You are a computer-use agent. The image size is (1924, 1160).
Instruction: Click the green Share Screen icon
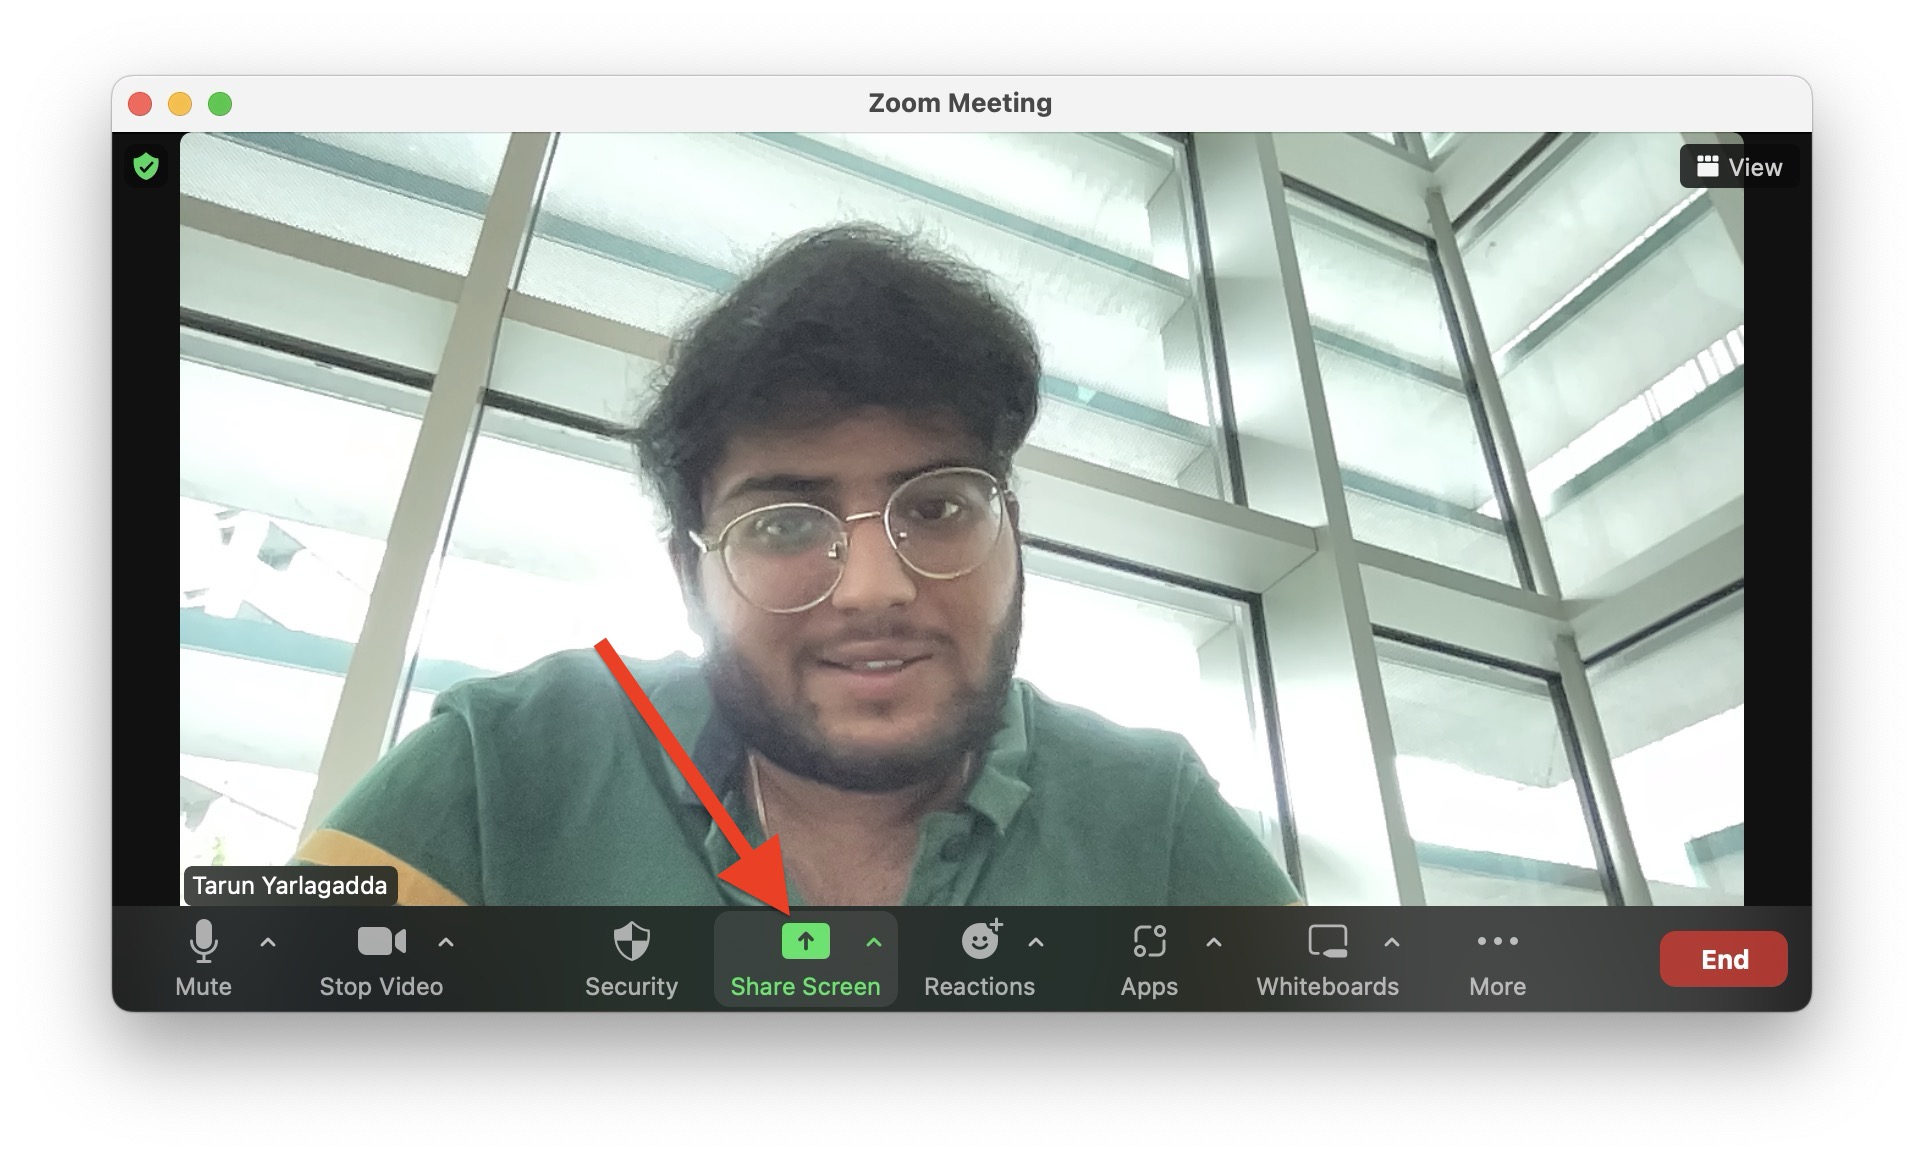(805, 940)
